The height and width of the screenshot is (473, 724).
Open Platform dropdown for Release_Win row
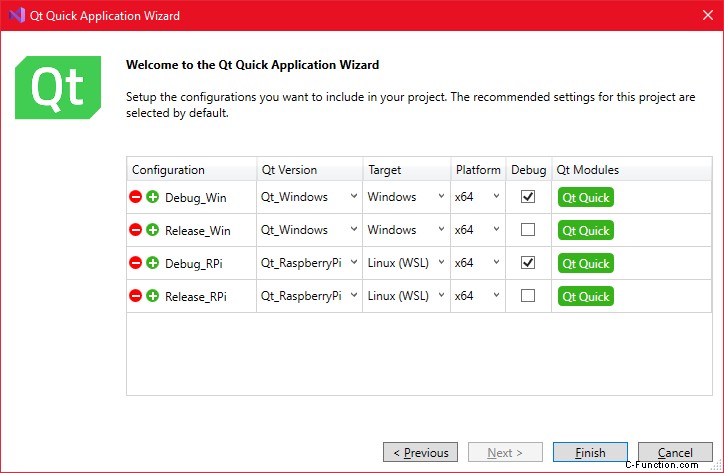(478, 230)
